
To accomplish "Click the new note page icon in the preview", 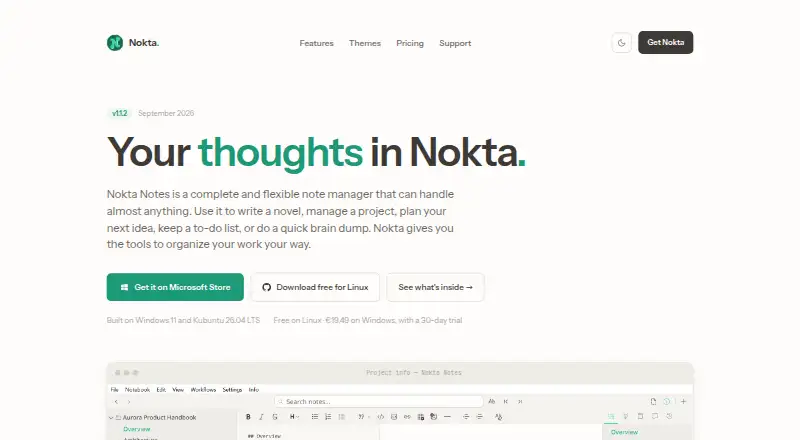I will coord(653,402).
